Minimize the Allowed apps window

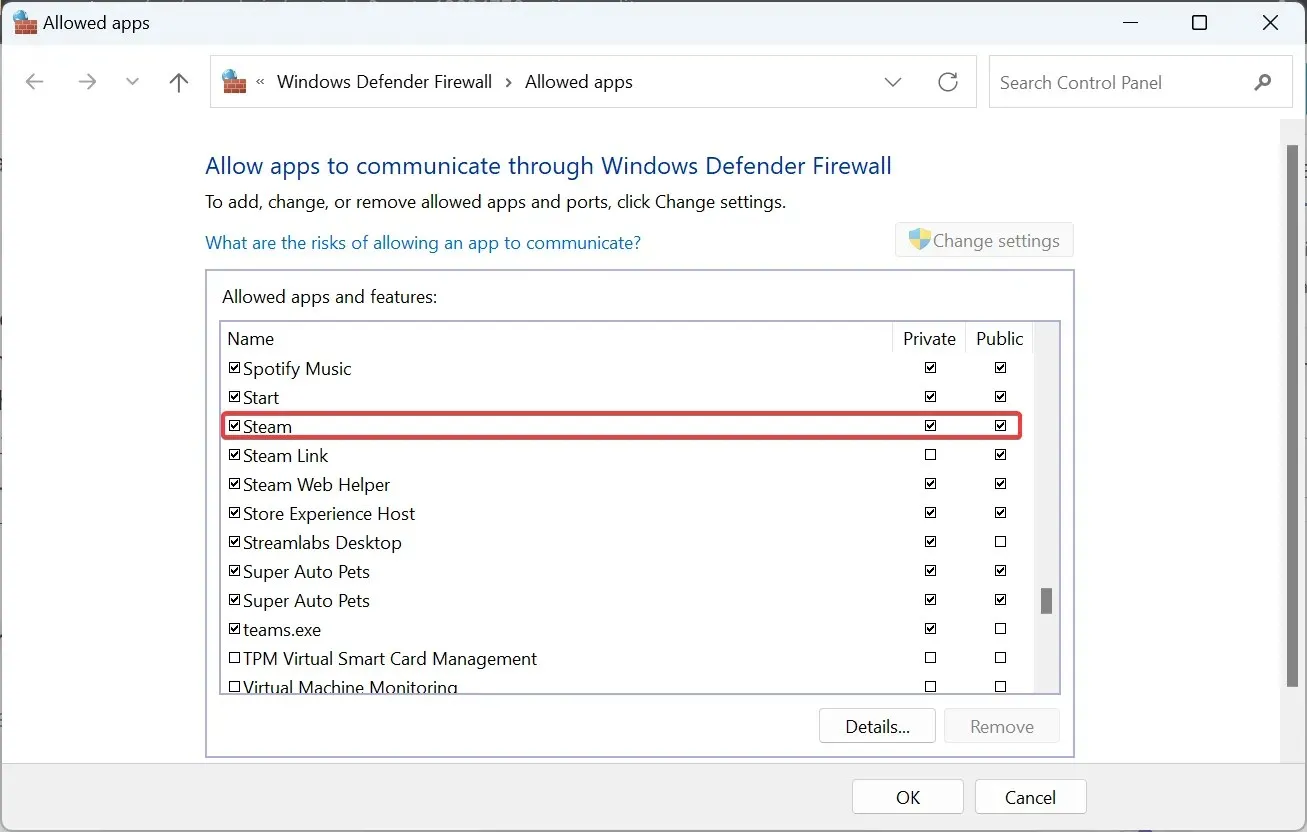pos(1128,23)
